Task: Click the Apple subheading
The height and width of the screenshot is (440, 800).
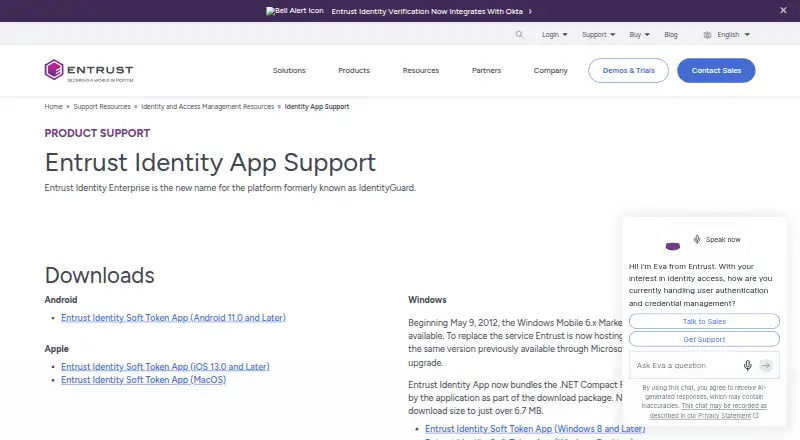Action: pyautogui.click(x=57, y=349)
